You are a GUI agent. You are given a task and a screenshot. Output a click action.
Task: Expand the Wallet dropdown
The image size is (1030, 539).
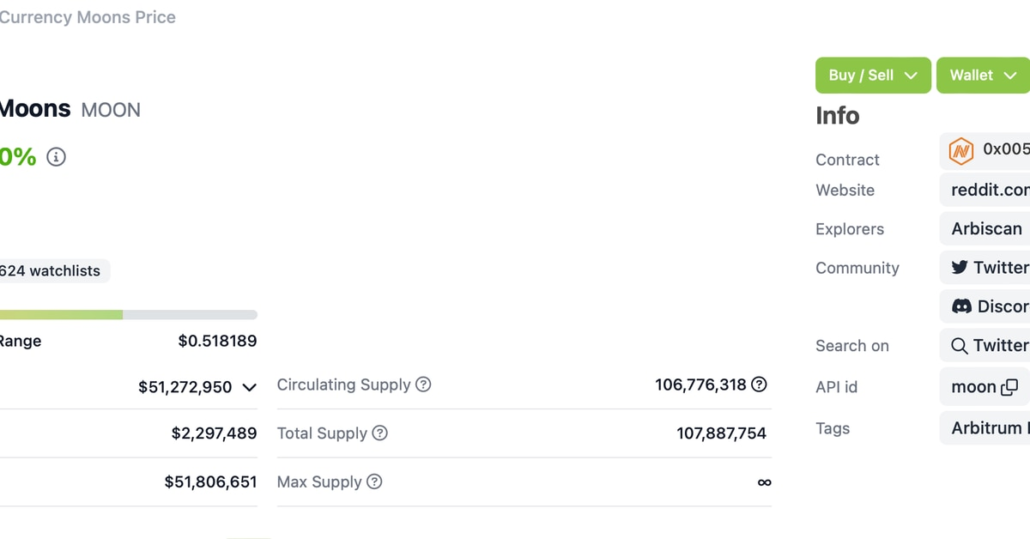(x=982, y=75)
